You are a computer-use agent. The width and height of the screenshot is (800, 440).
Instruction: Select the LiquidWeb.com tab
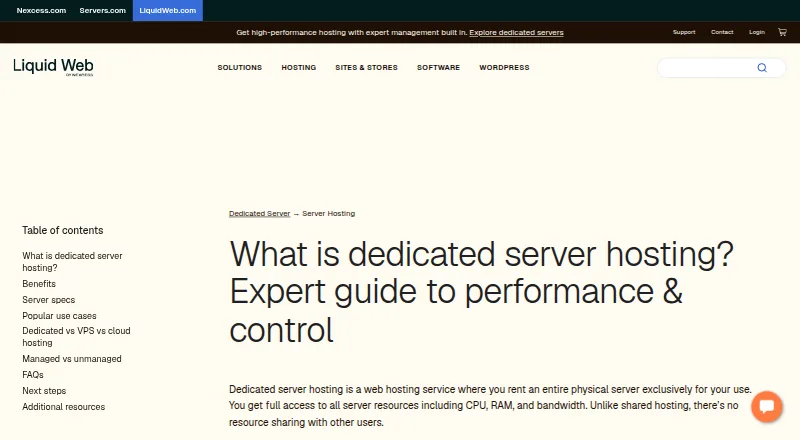(168, 10)
